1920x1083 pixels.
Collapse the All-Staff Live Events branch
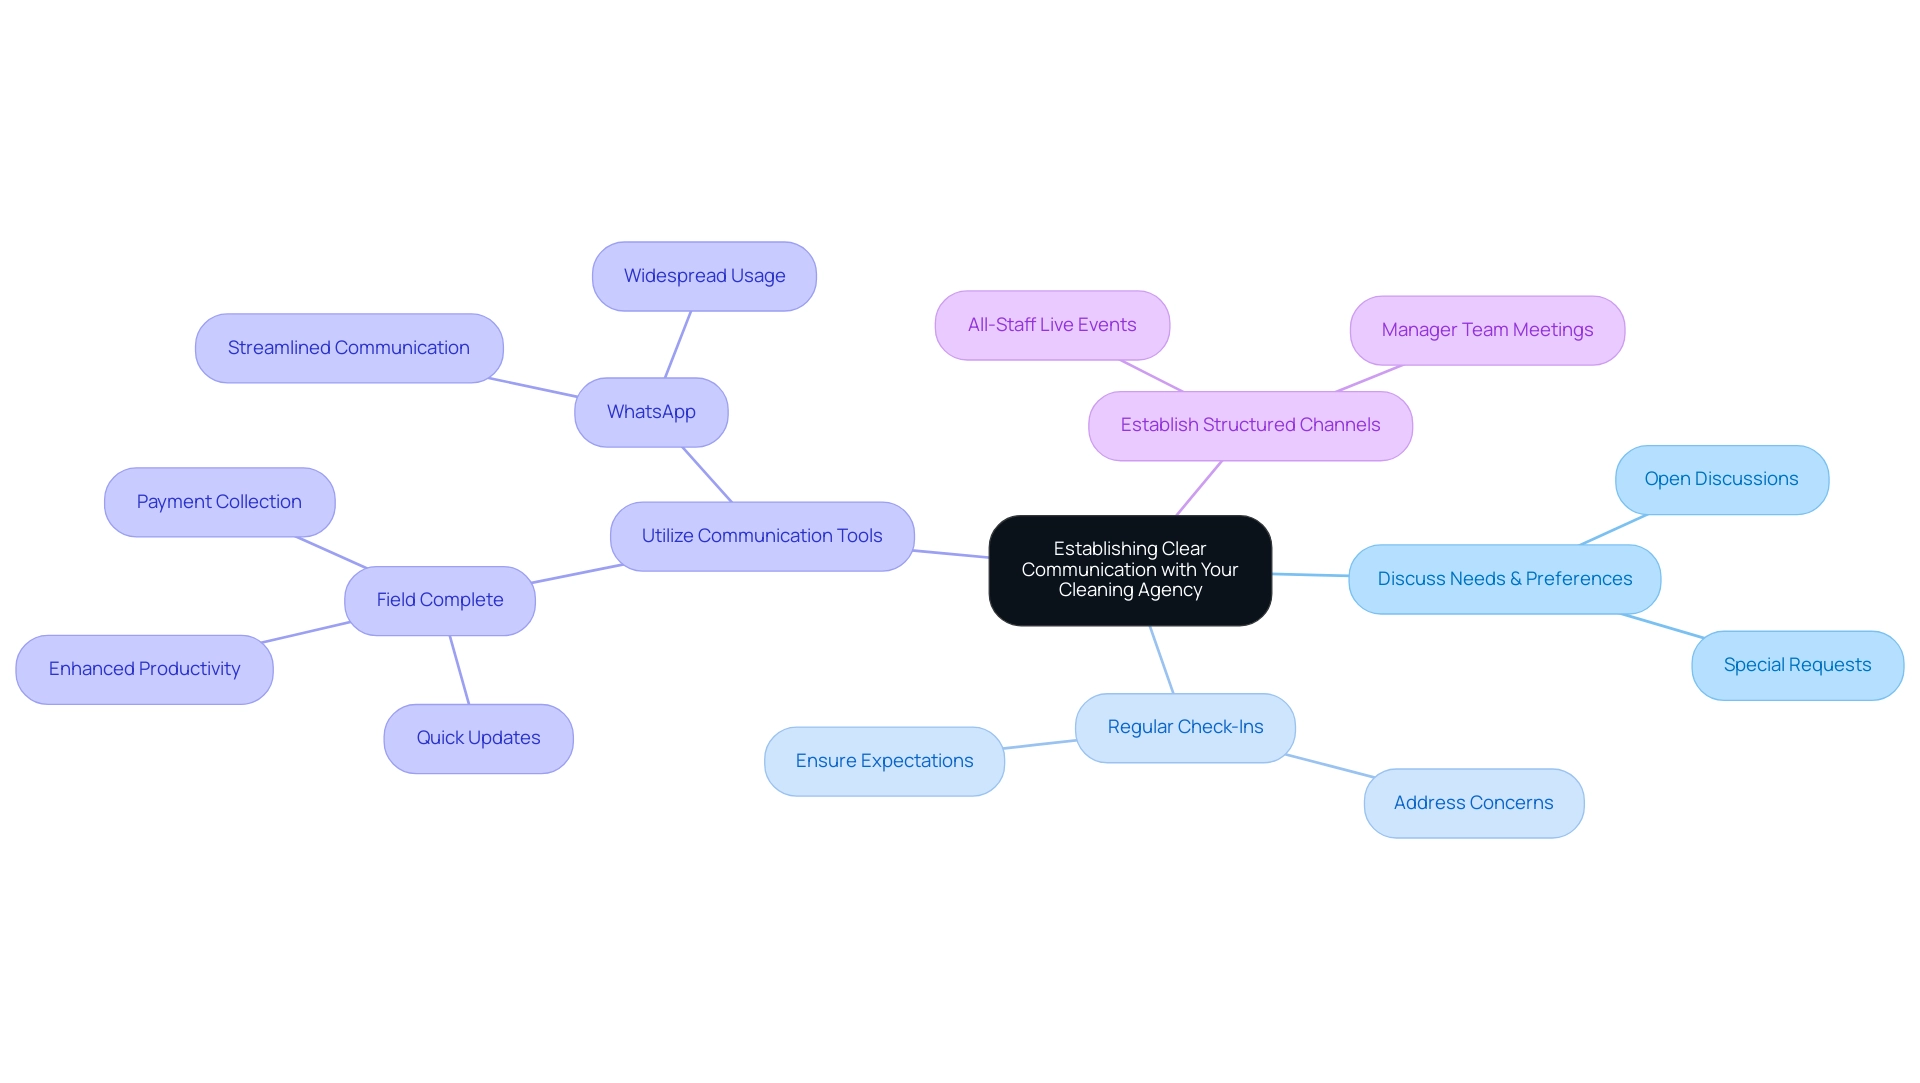(1050, 323)
